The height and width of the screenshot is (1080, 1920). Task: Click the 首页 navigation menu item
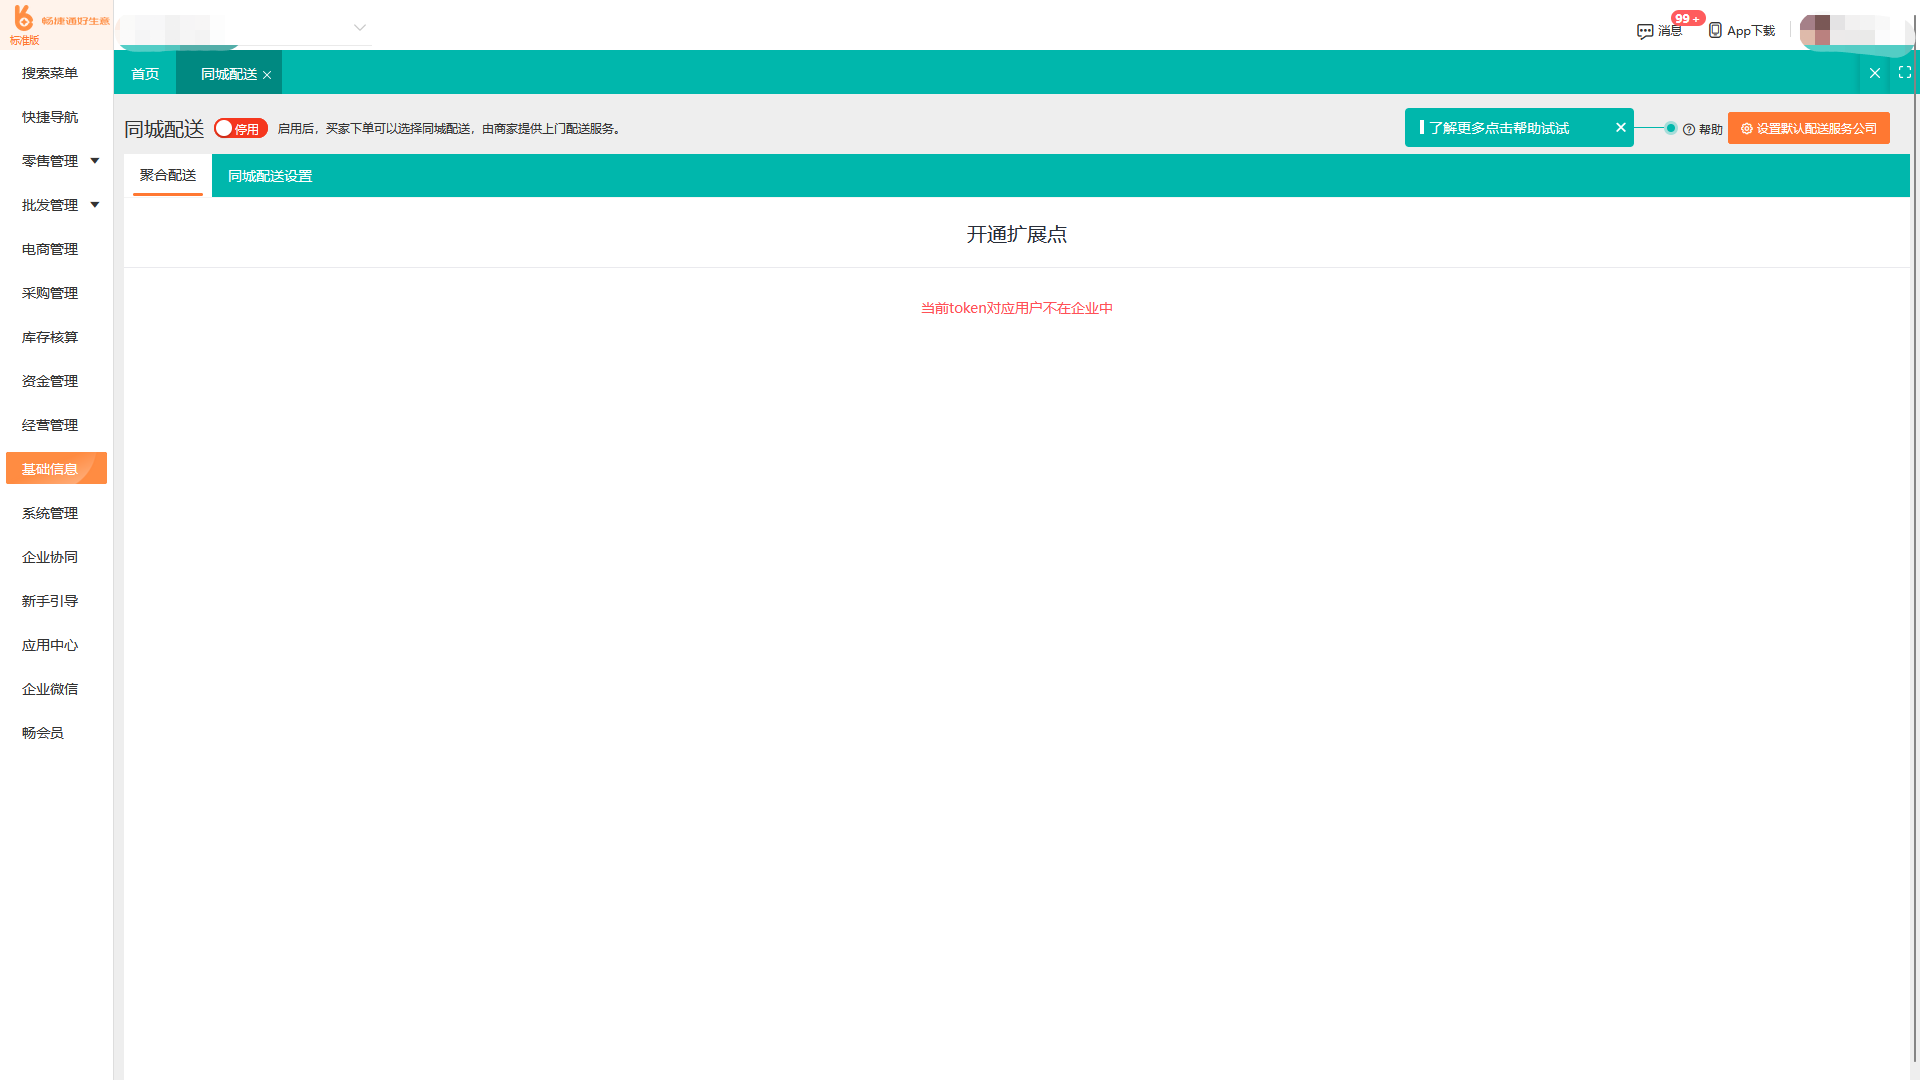point(145,74)
